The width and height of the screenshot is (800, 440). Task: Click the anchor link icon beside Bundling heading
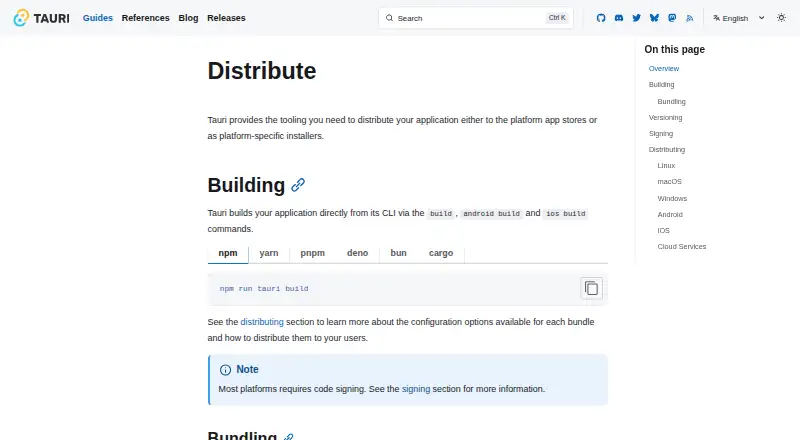289,436
